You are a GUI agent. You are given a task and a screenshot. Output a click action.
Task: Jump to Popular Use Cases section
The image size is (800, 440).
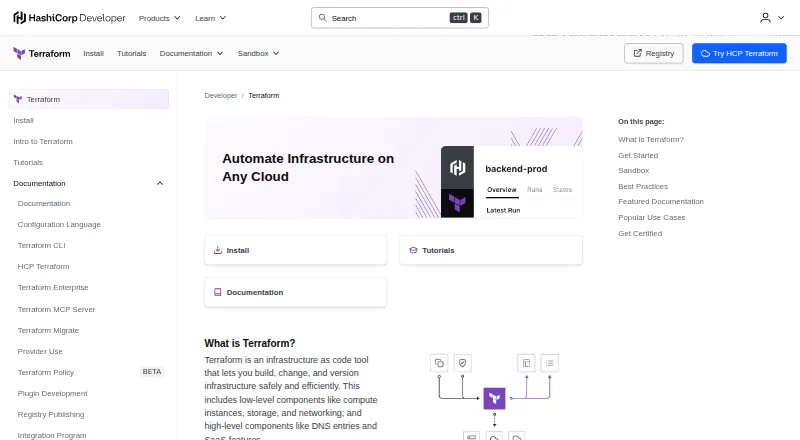point(652,217)
